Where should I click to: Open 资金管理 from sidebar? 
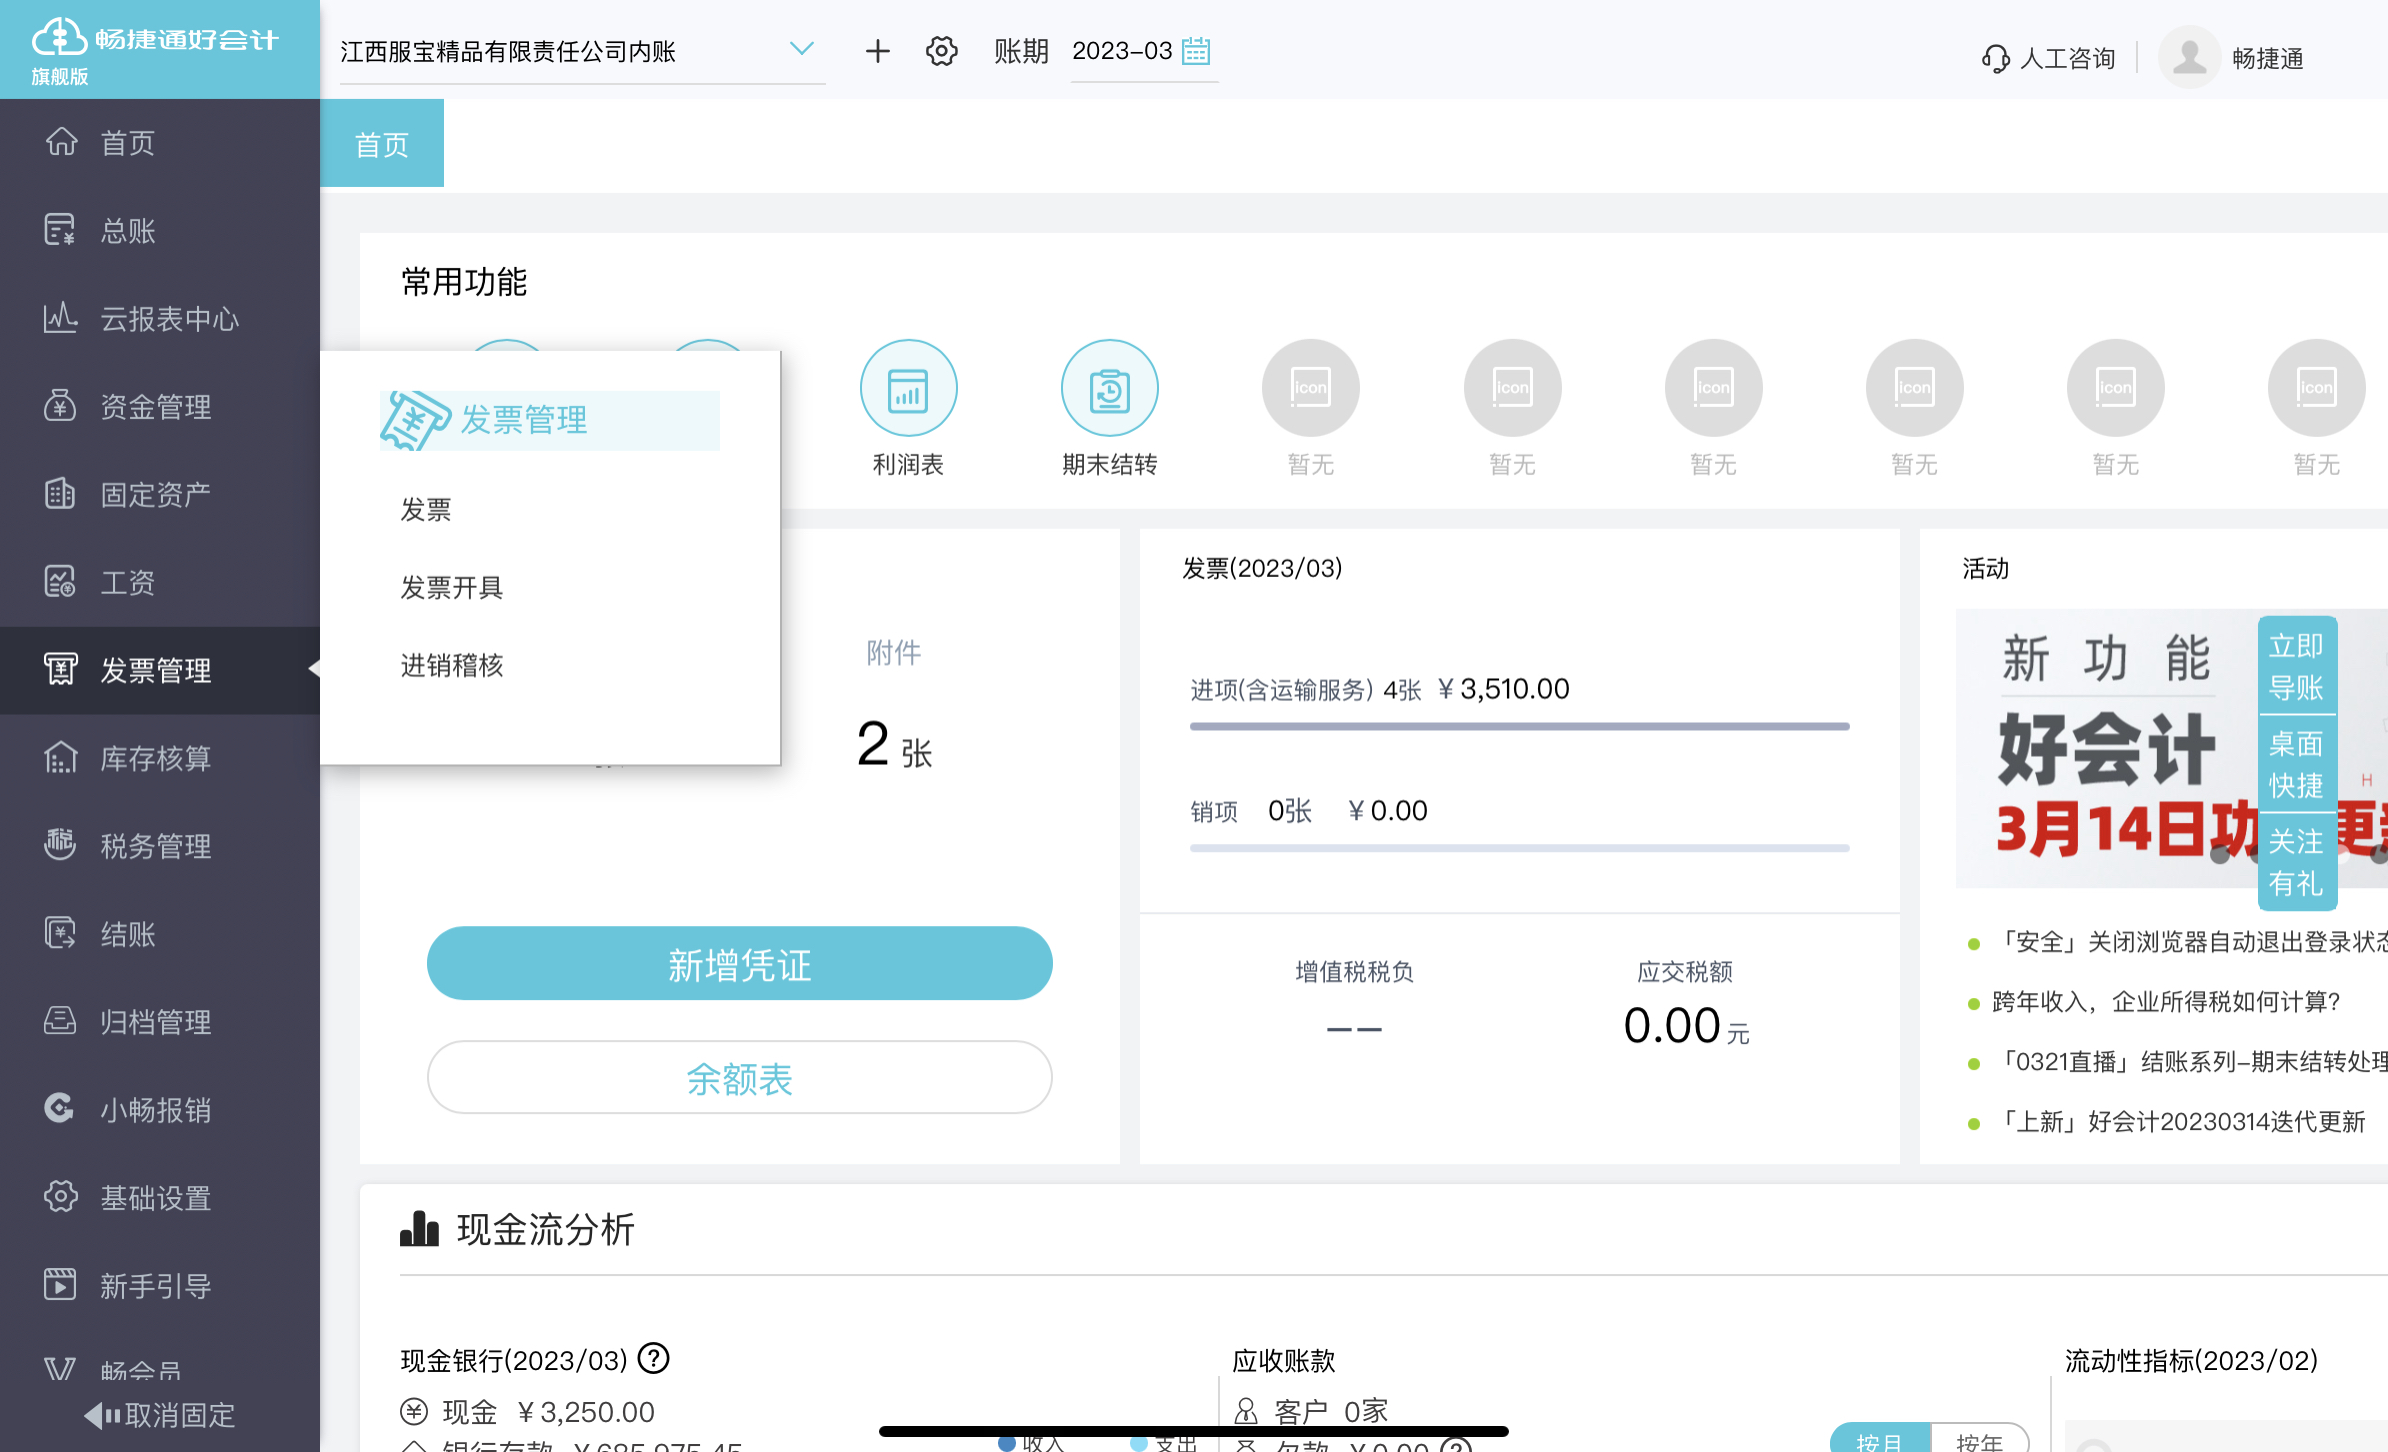(160, 404)
